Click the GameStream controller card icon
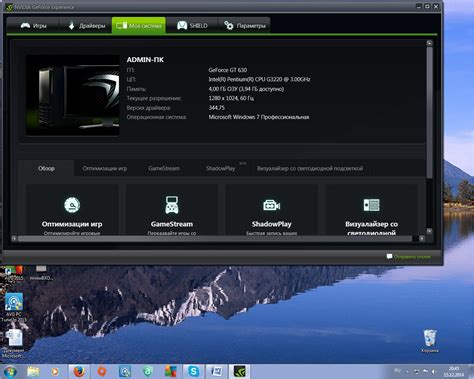The width and height of the screenshot is (474, 379). pyautogui.click(x=172, y=205)
